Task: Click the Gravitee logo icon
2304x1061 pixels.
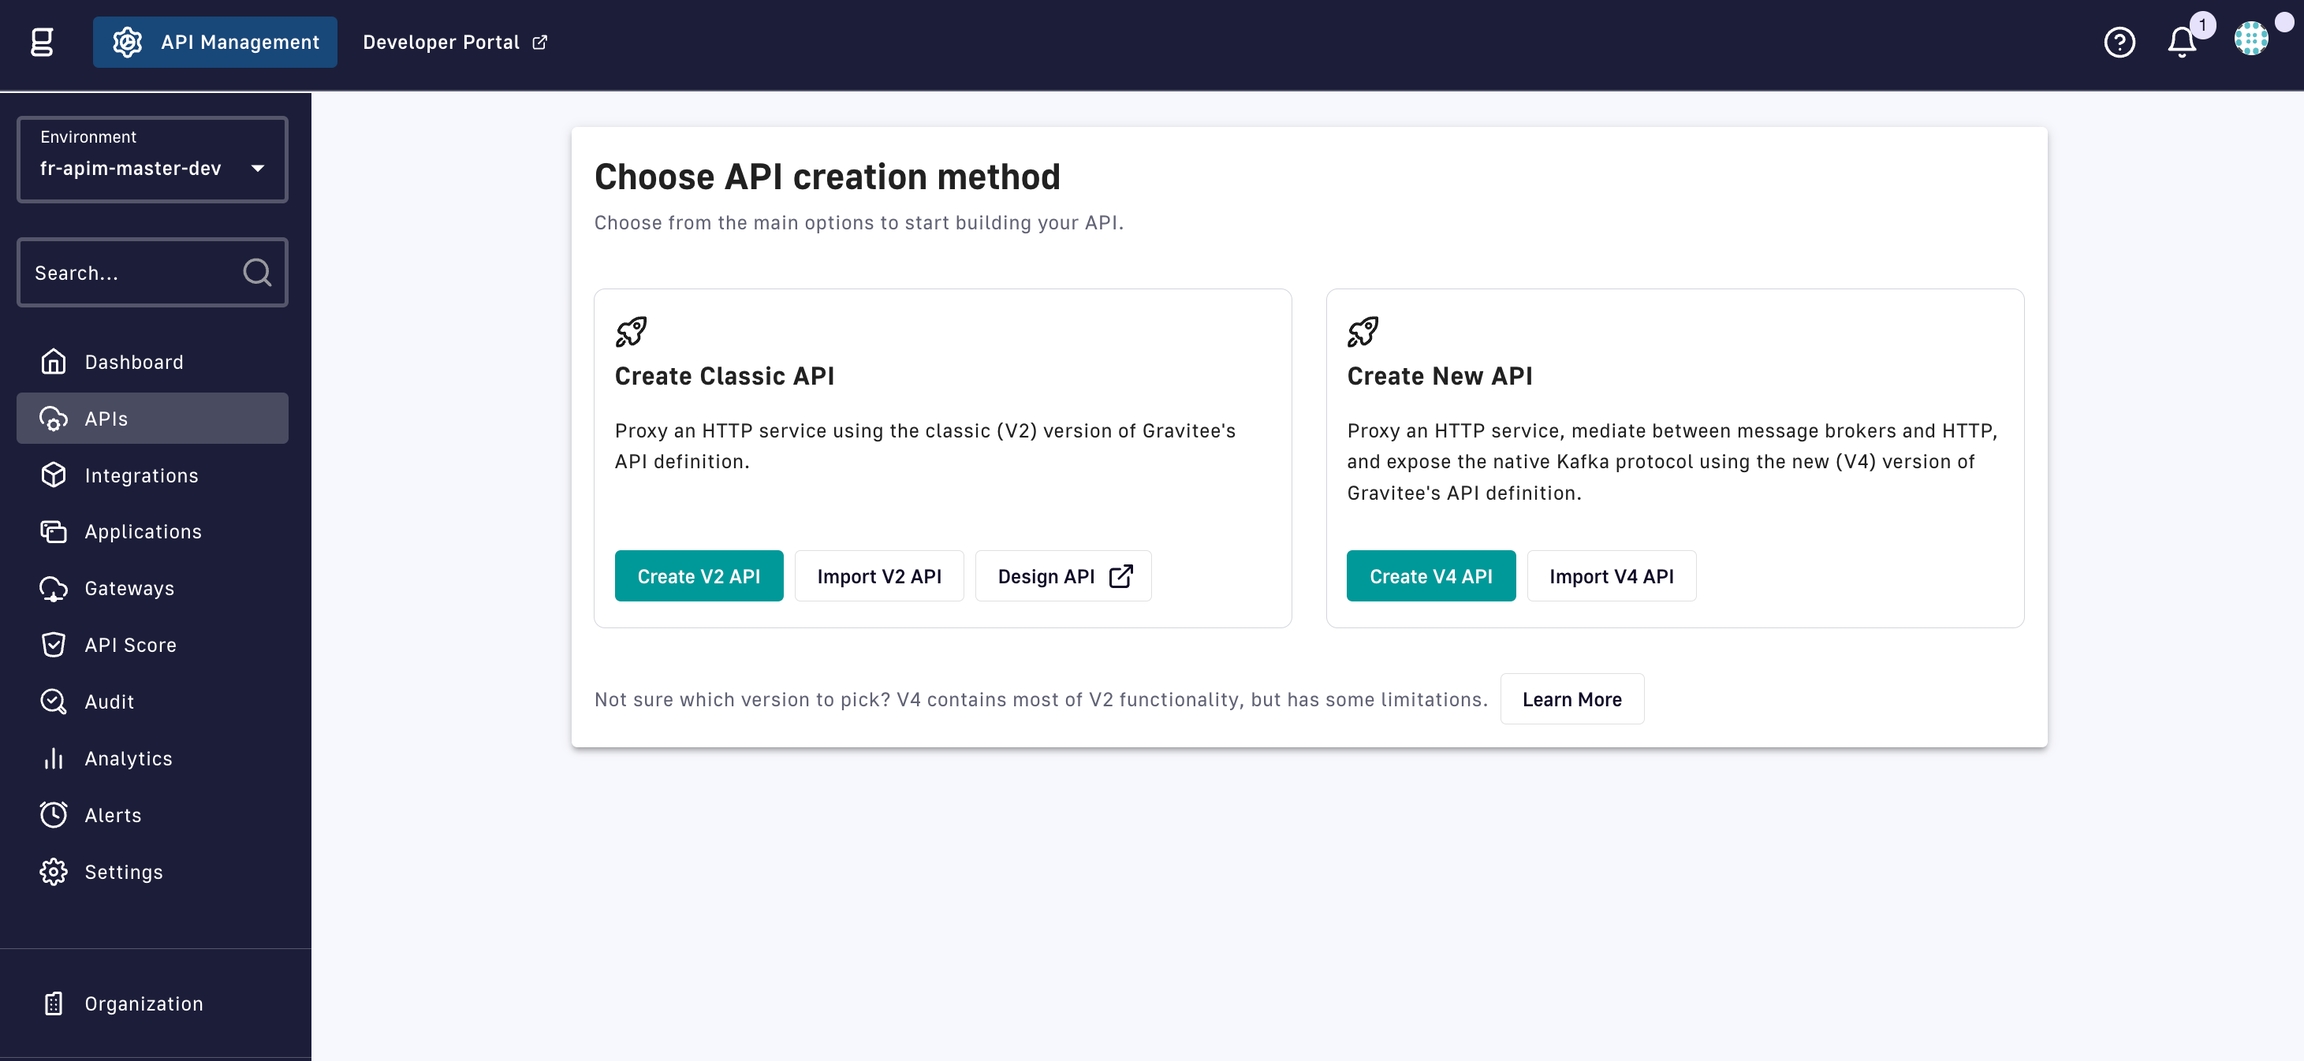Action: (42, 42)
